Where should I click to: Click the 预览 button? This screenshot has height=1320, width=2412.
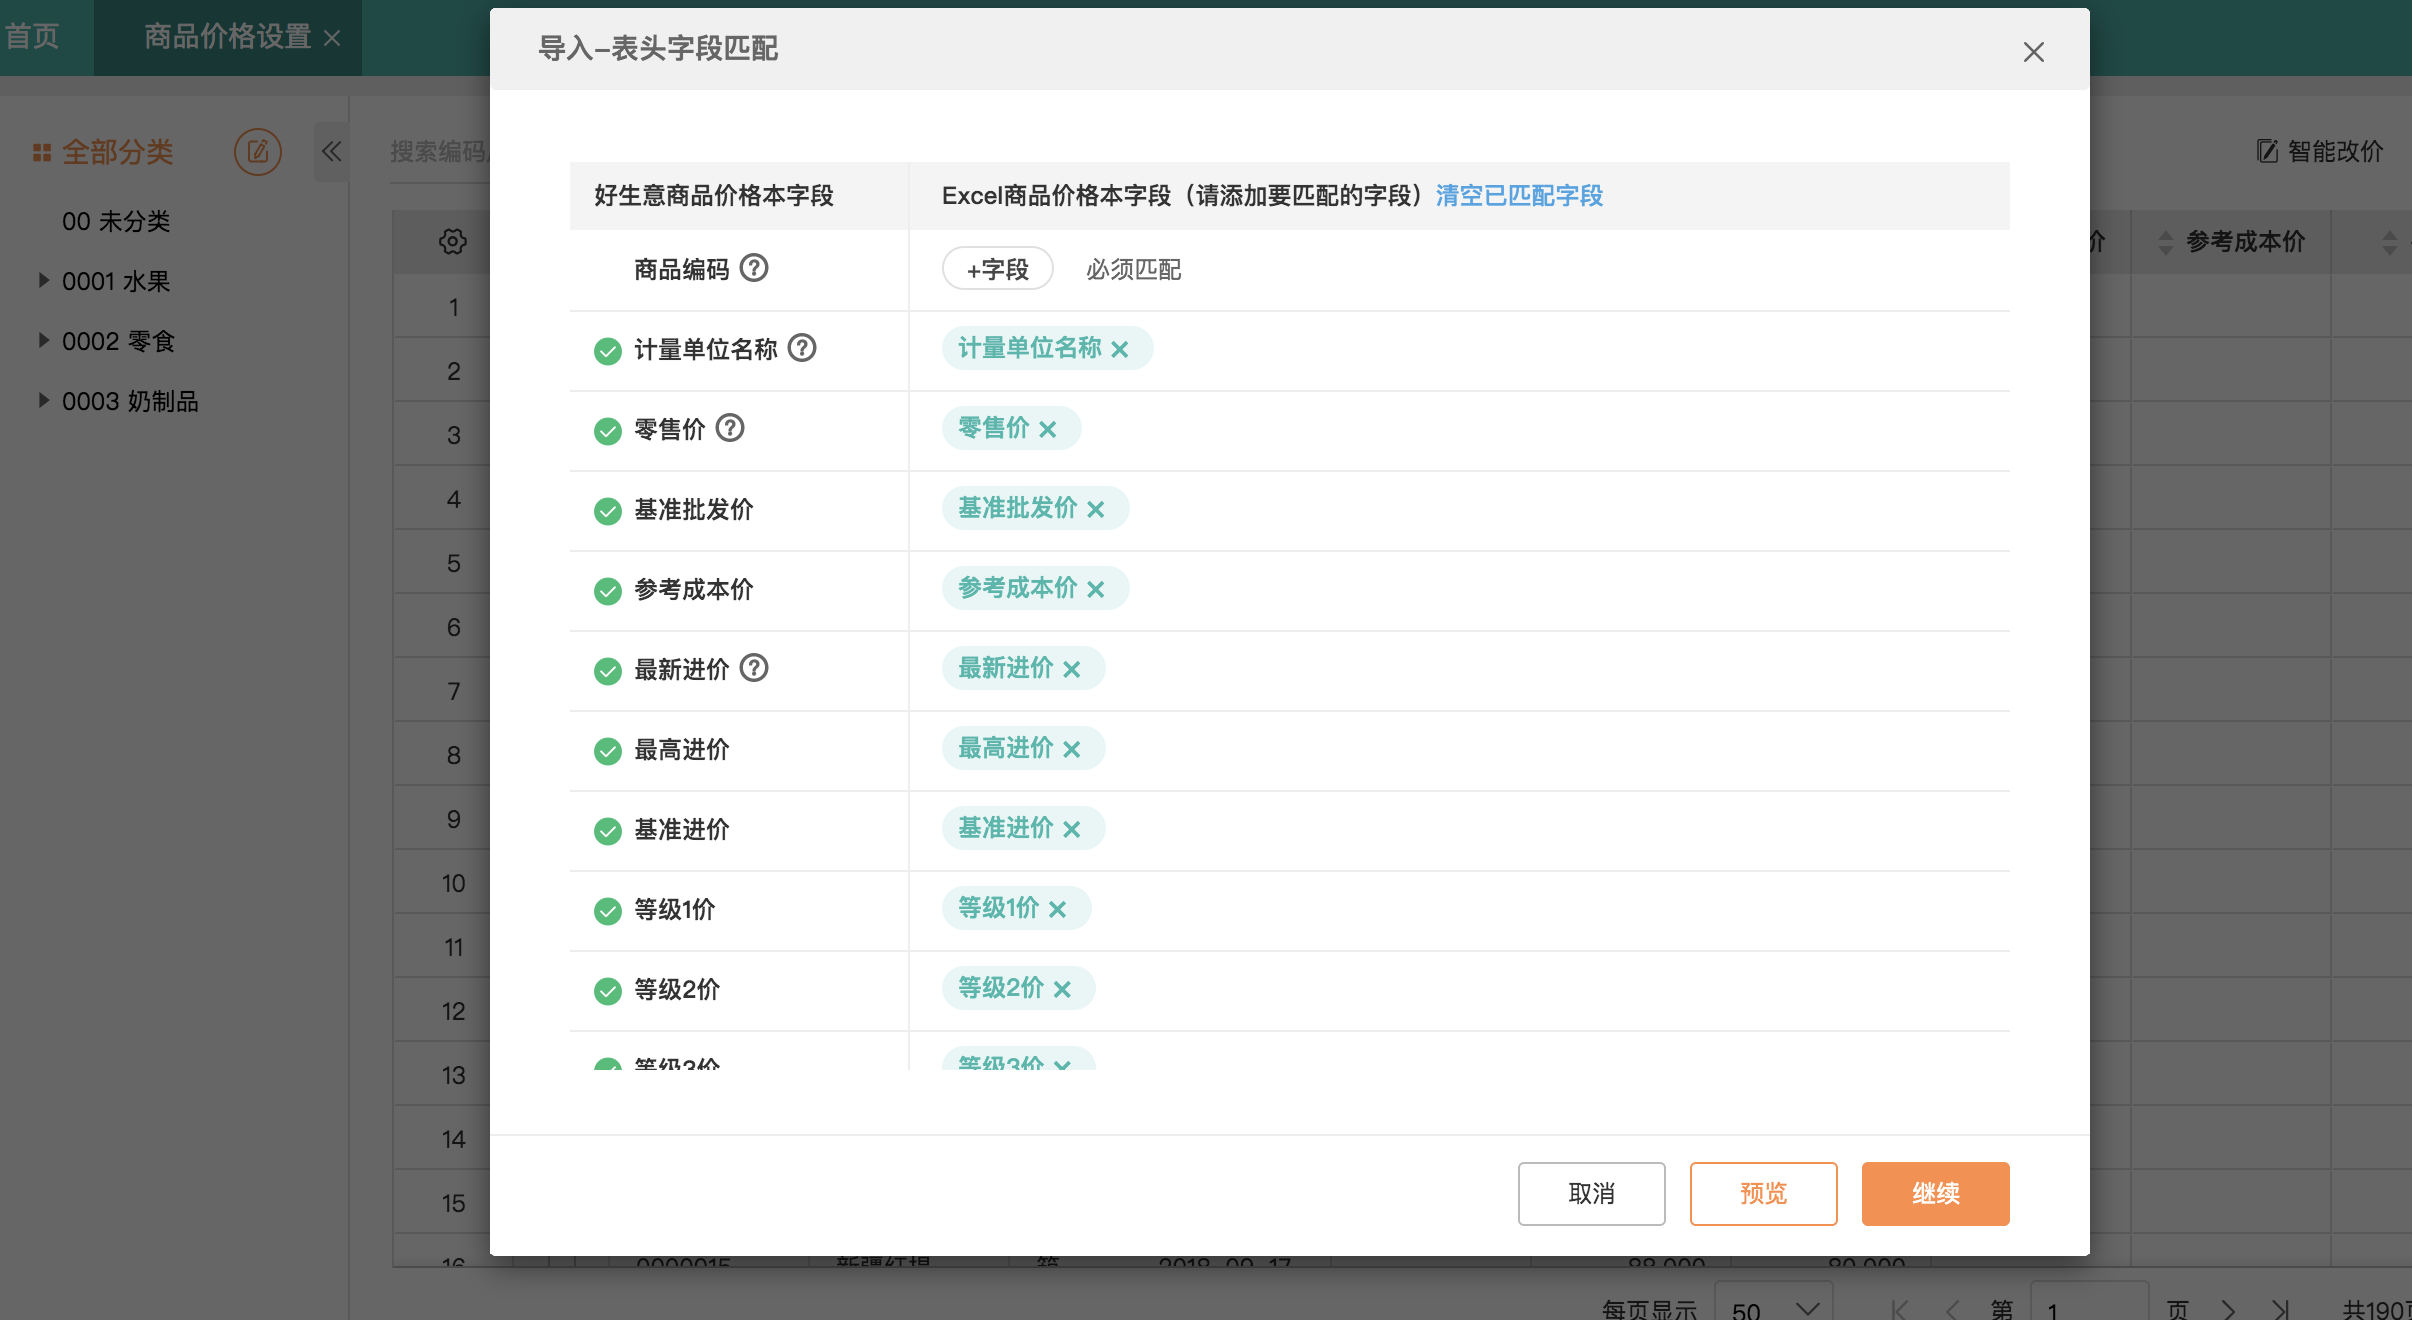(1763, 1192)
